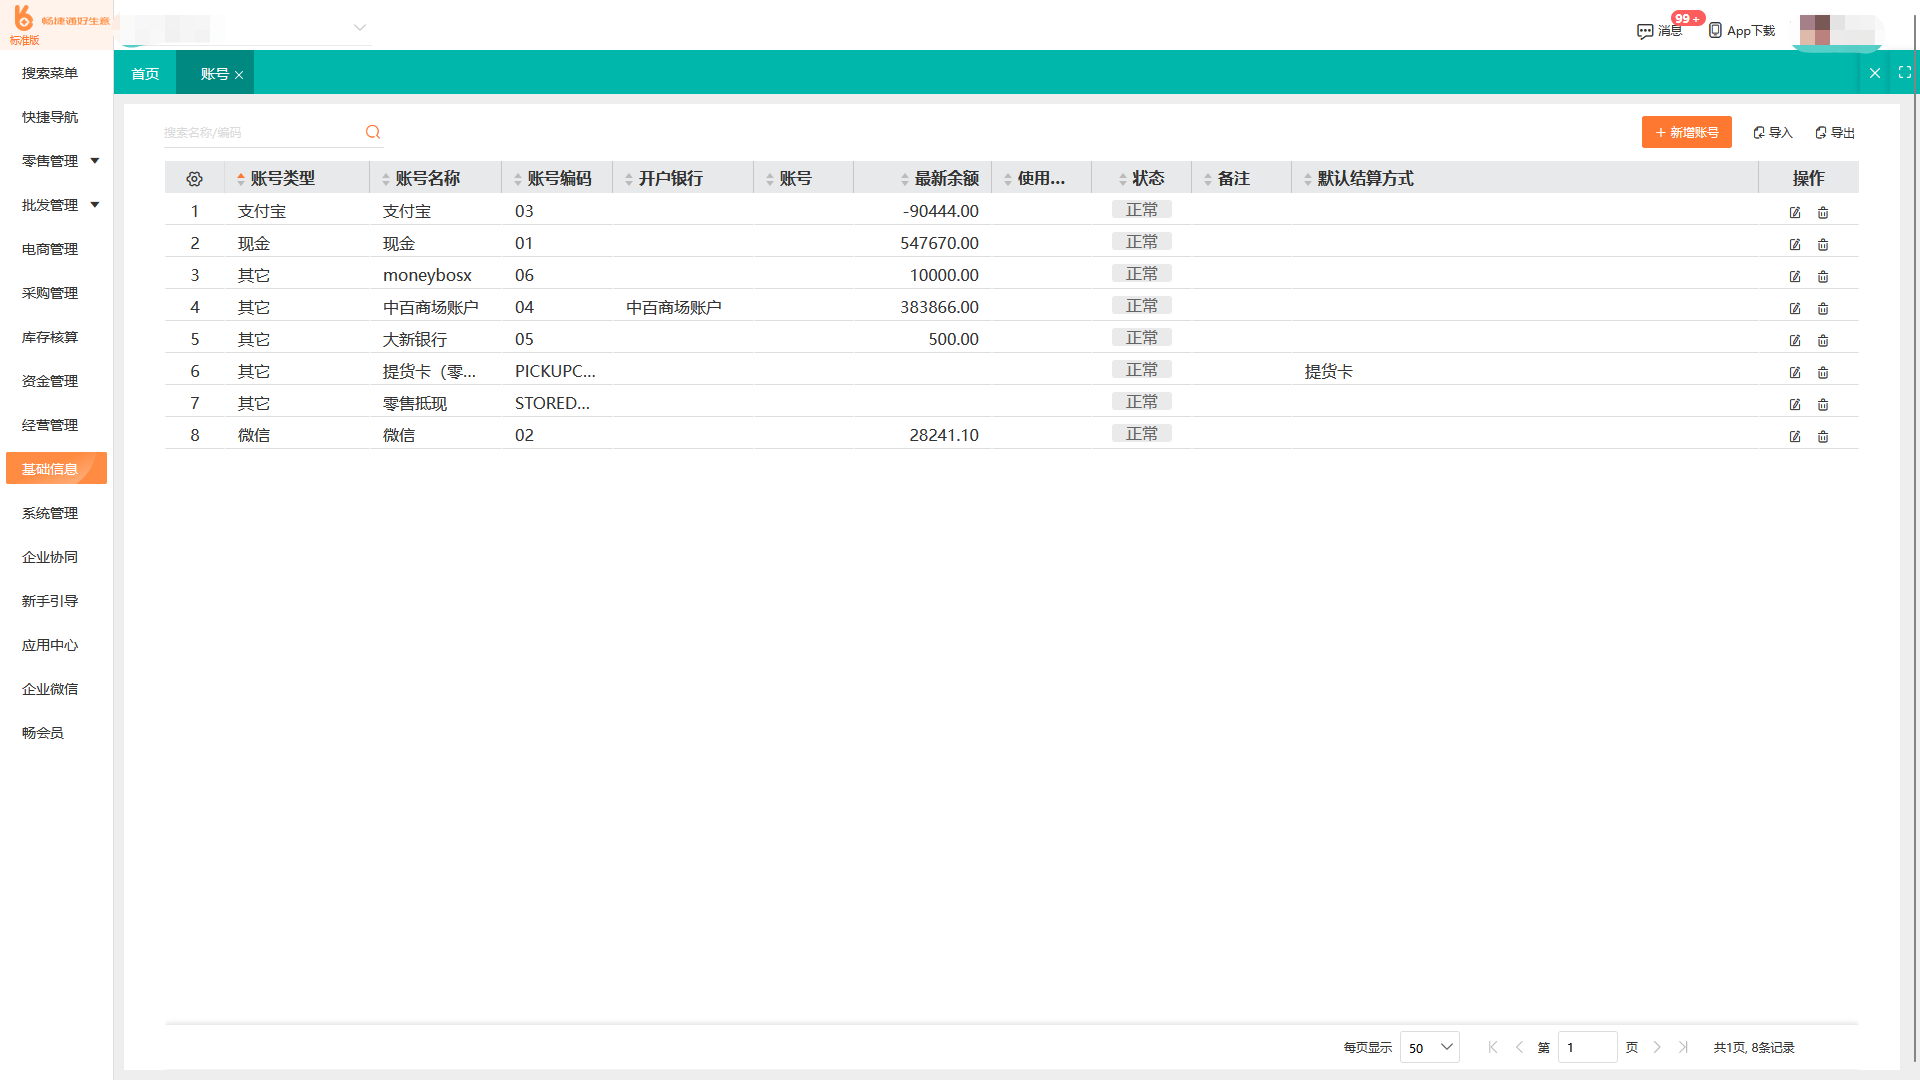Click the next page navigation arrow
This screenshot has height=1080, width=1920.
click(1658, 1047)
